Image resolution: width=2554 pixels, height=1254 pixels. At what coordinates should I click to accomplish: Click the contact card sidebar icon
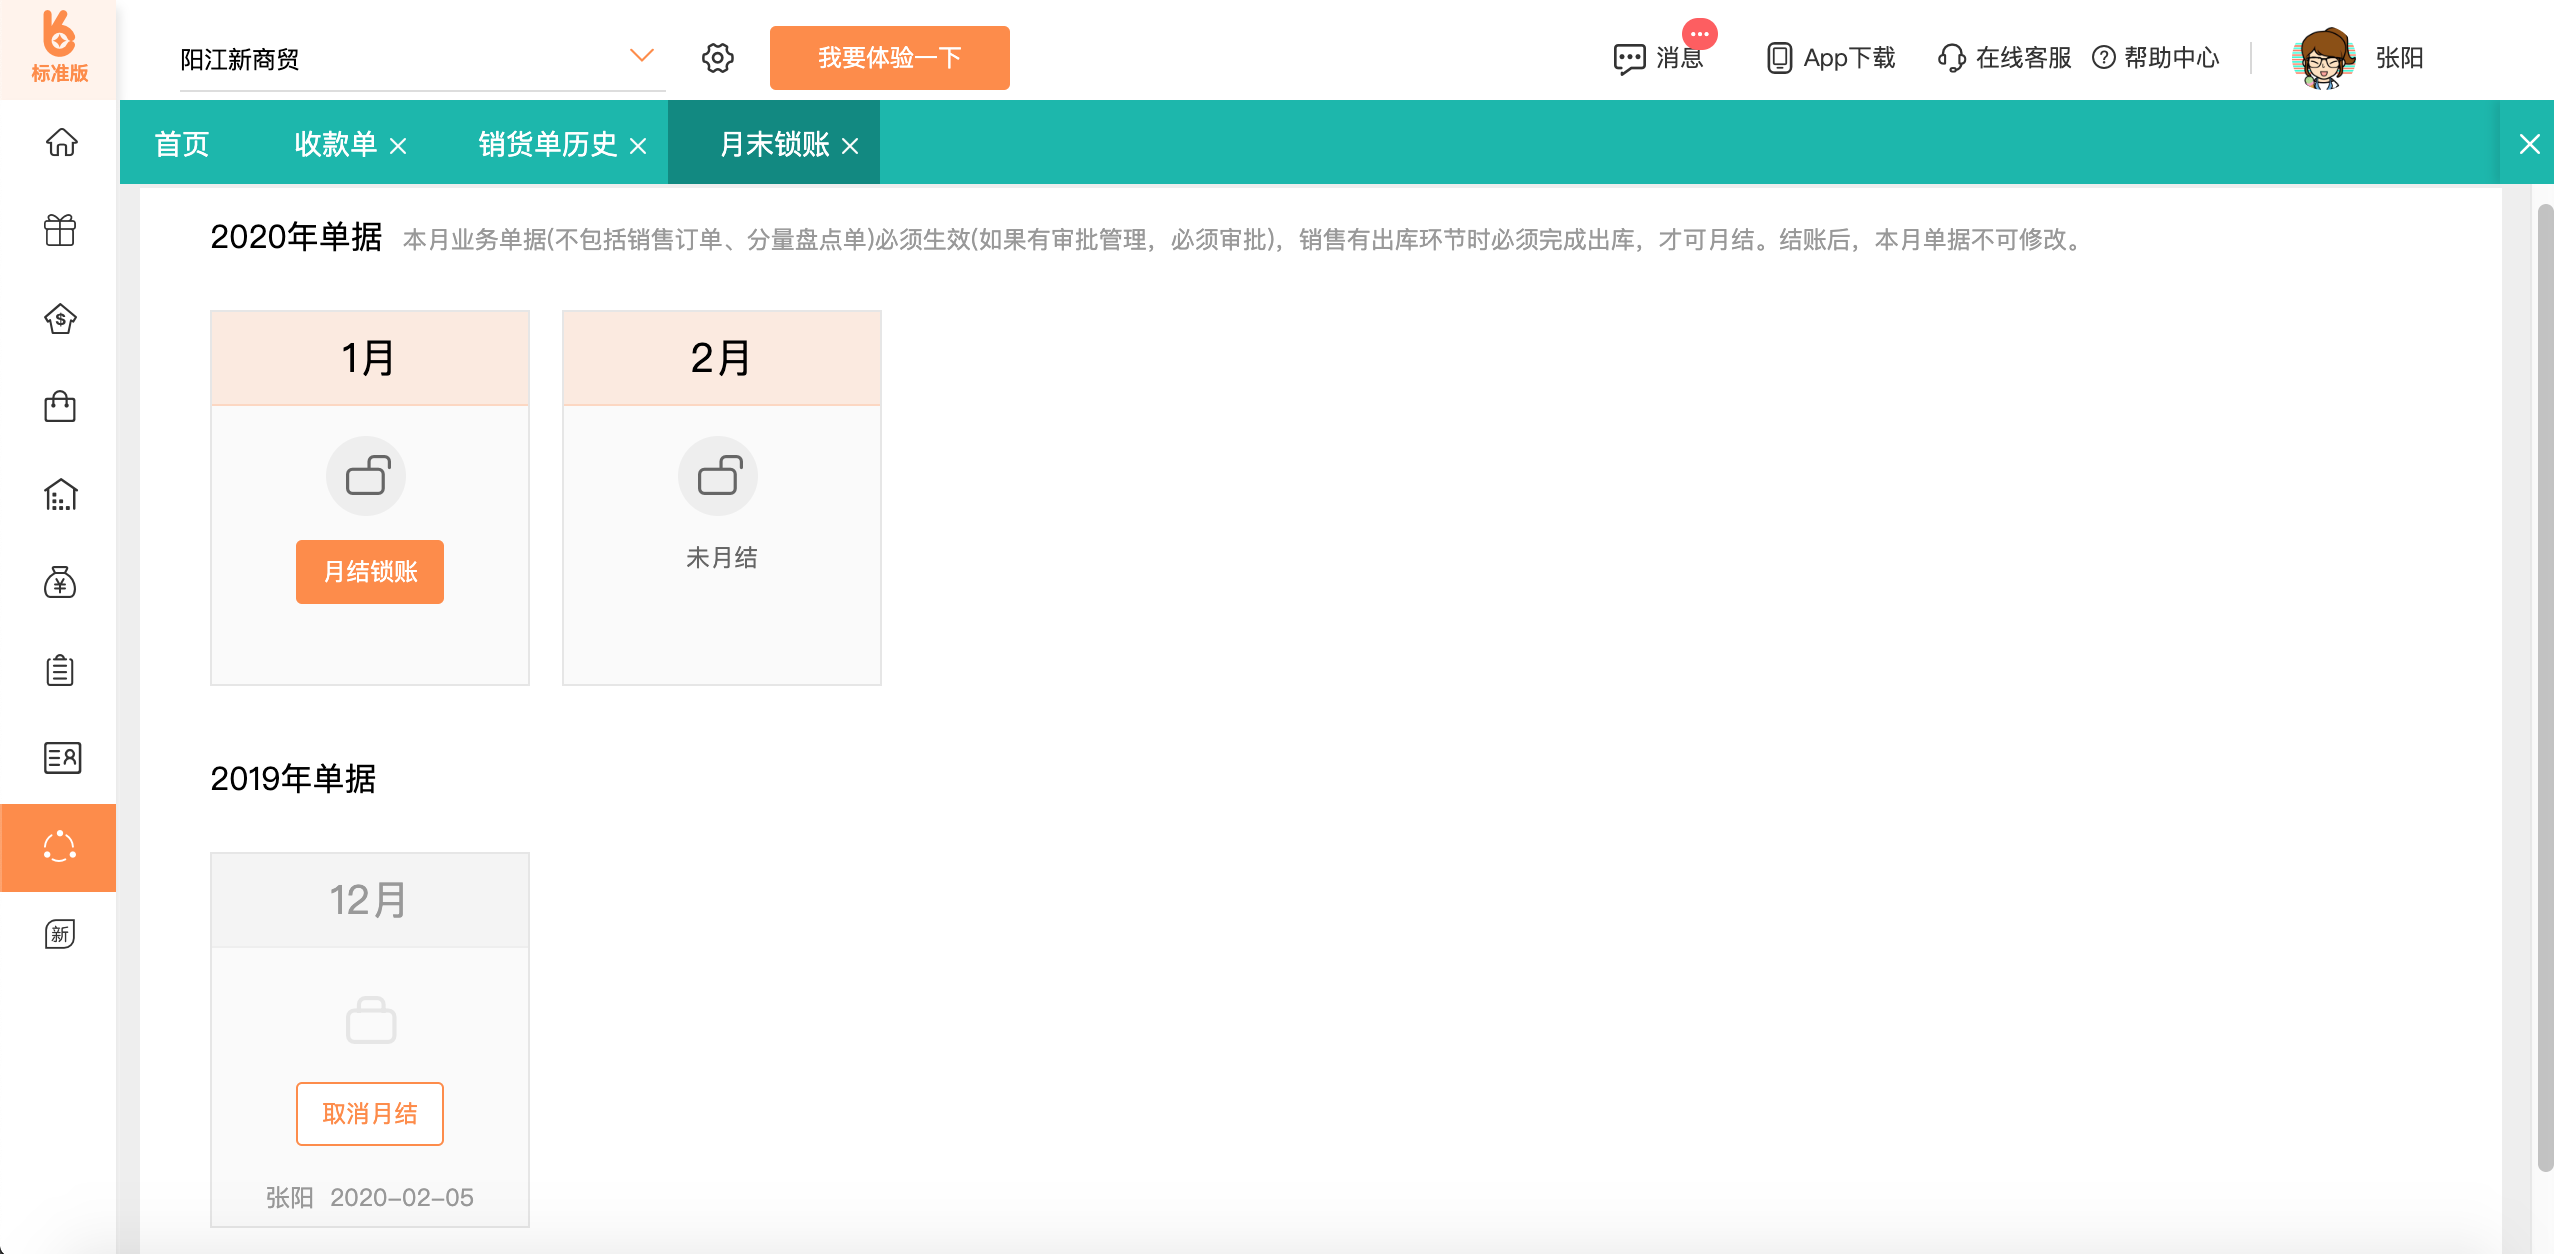click(x=60, y=757)
